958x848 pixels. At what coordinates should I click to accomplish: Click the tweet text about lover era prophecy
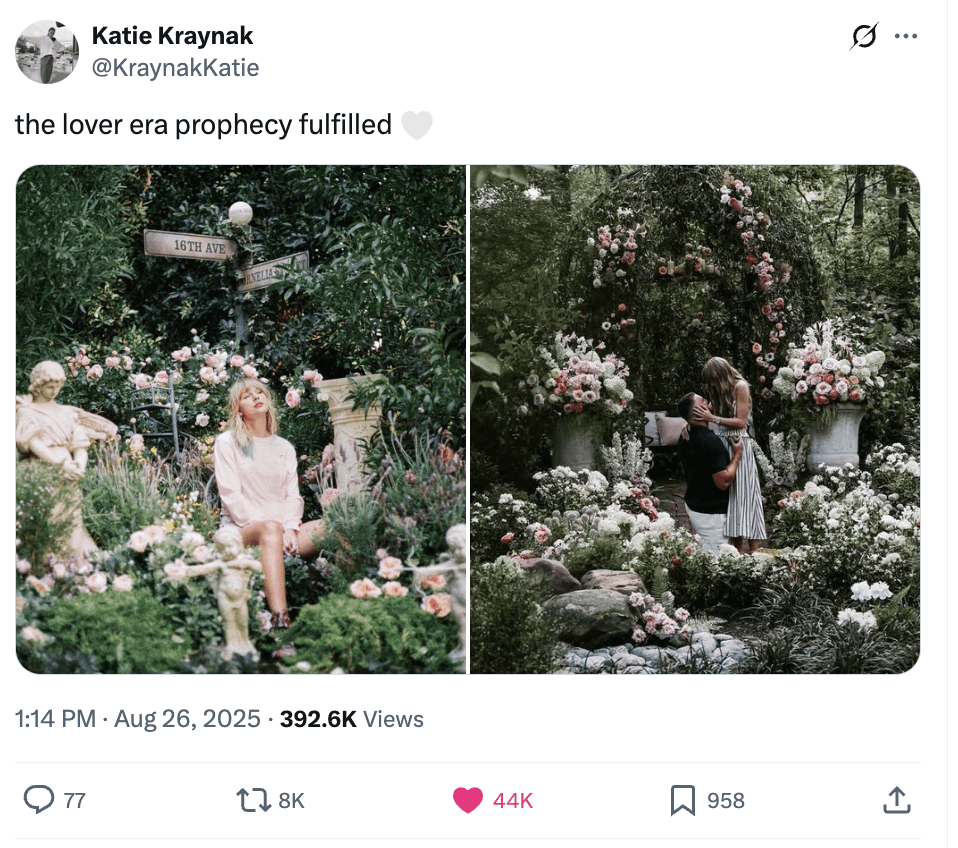coord(203,125)
